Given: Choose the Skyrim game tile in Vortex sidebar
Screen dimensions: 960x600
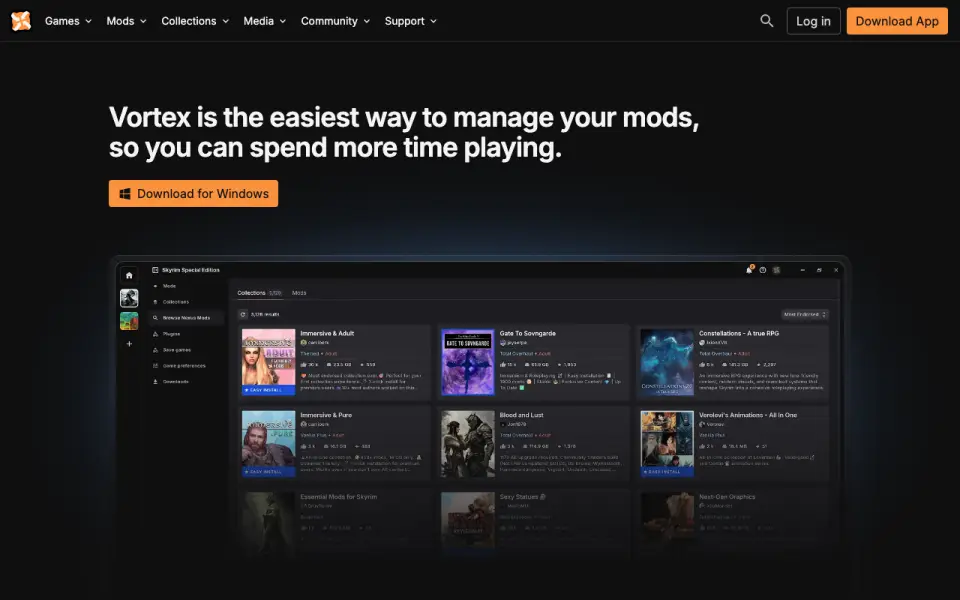Looking at the screenshot, I should click(129, 298).
